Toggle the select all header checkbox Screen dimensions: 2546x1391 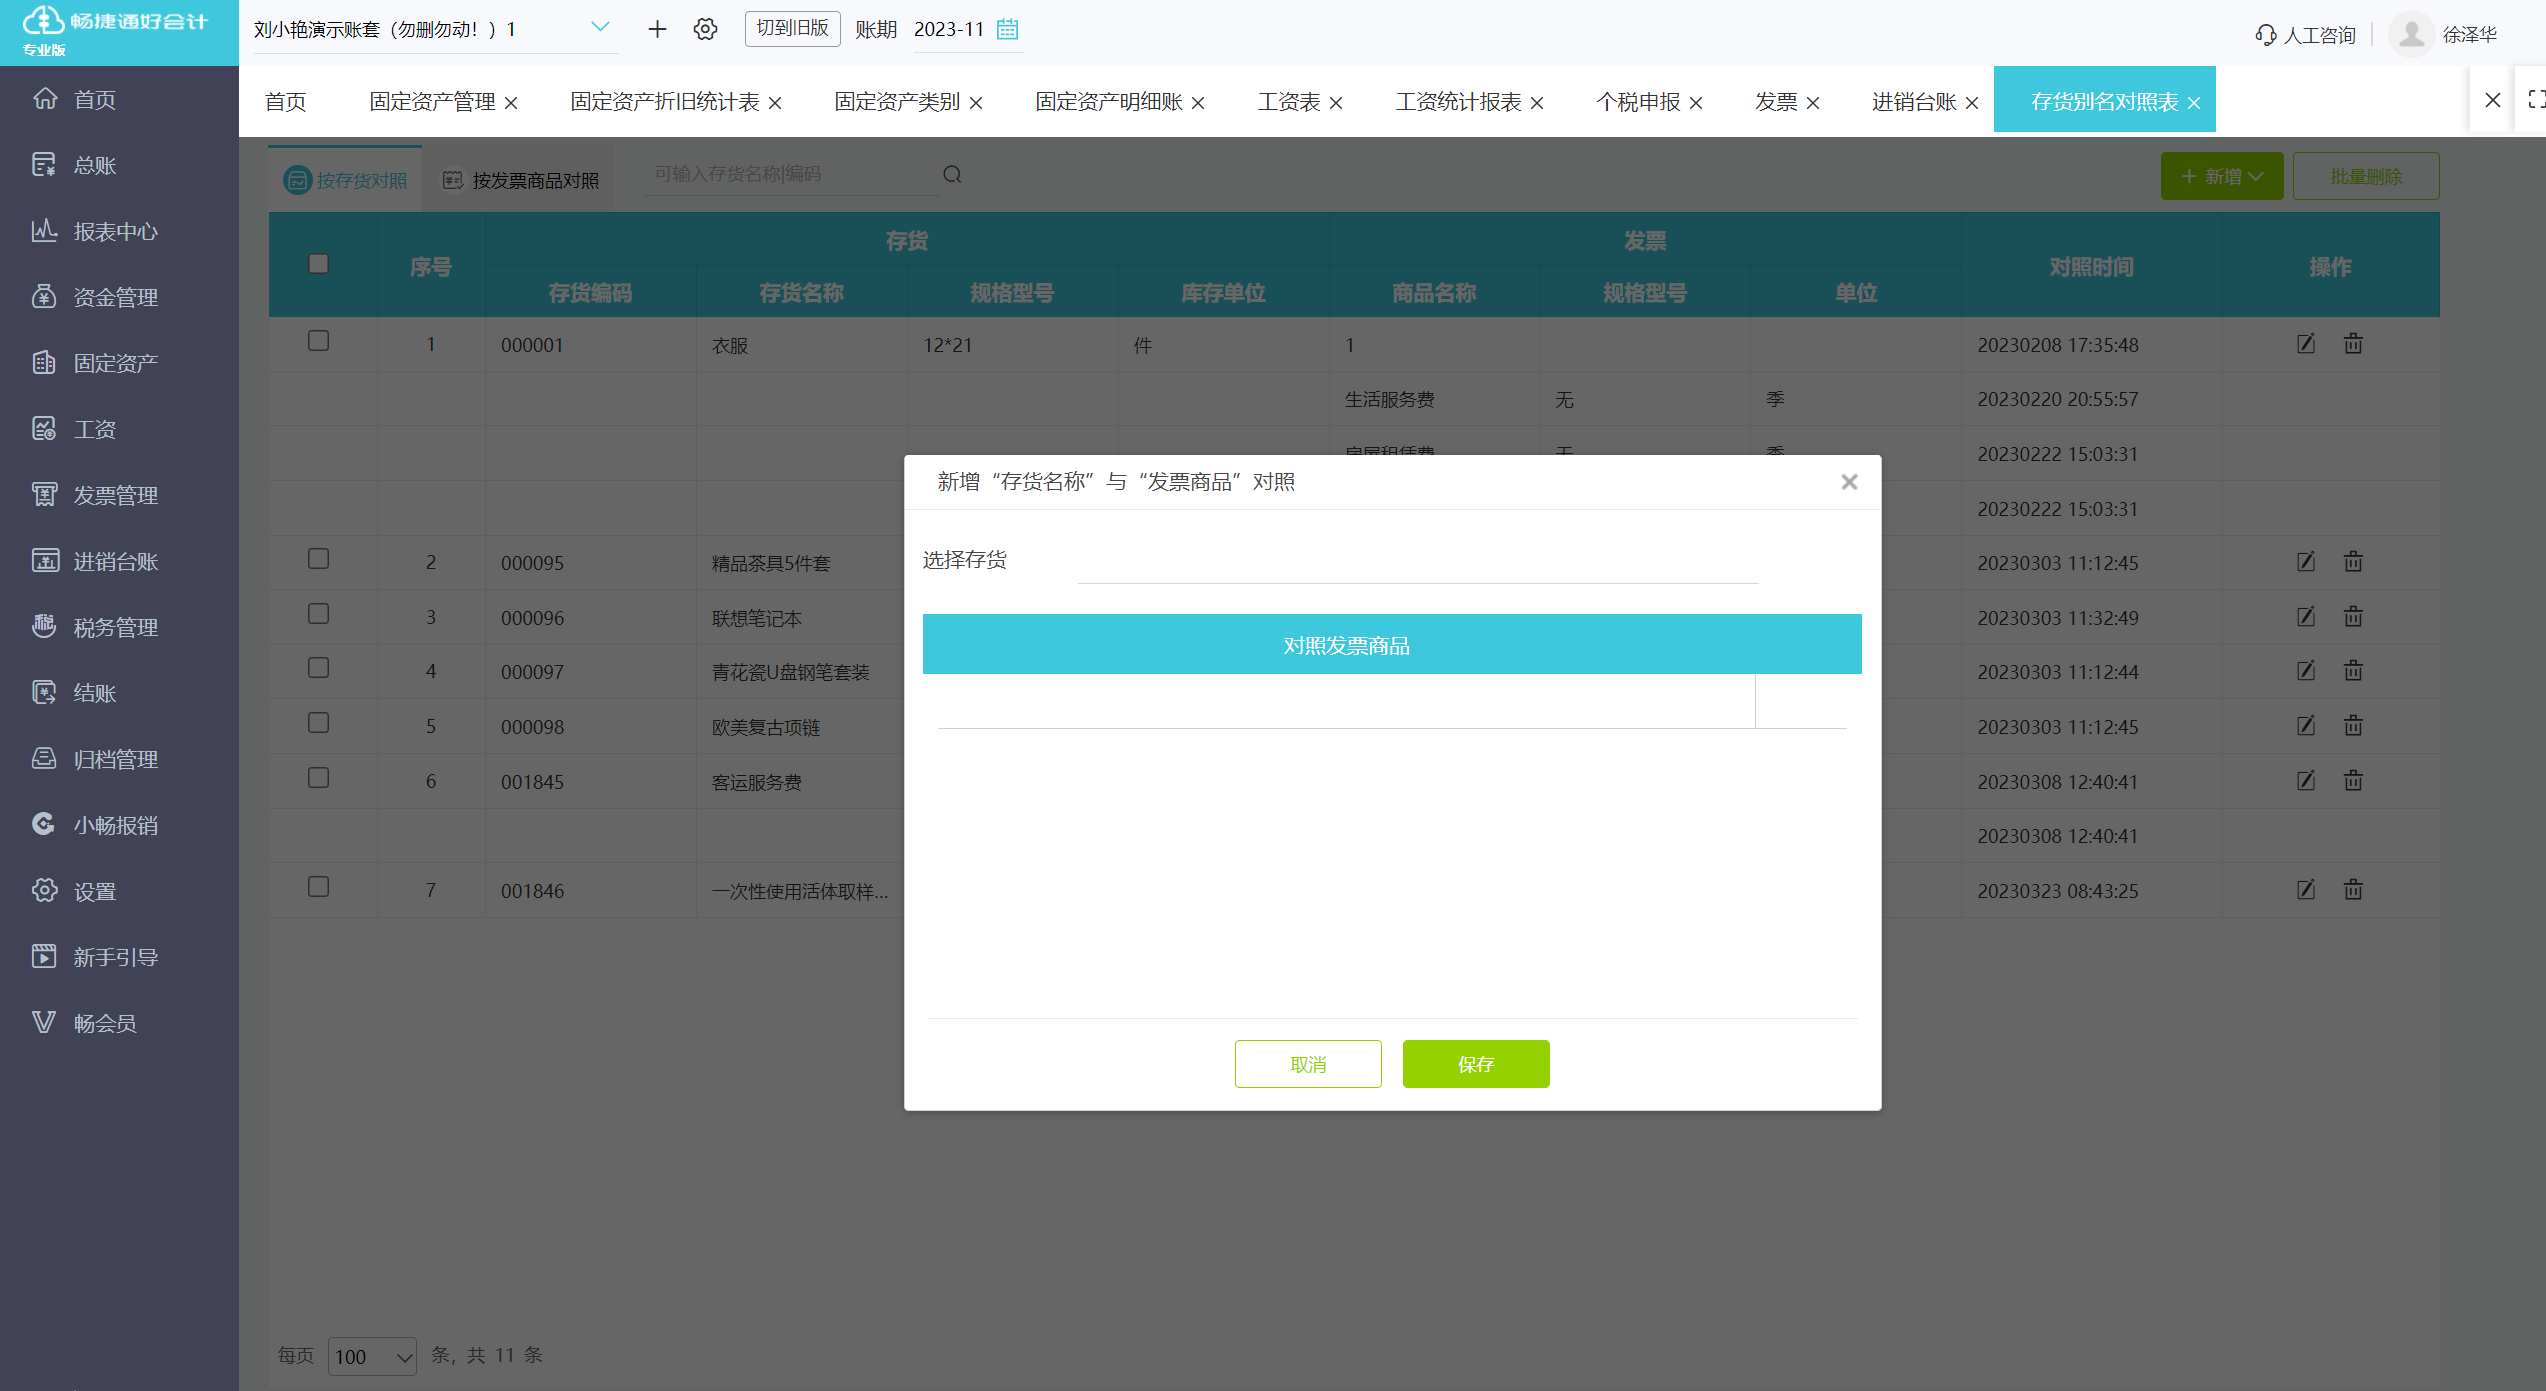tap(320, 262)
